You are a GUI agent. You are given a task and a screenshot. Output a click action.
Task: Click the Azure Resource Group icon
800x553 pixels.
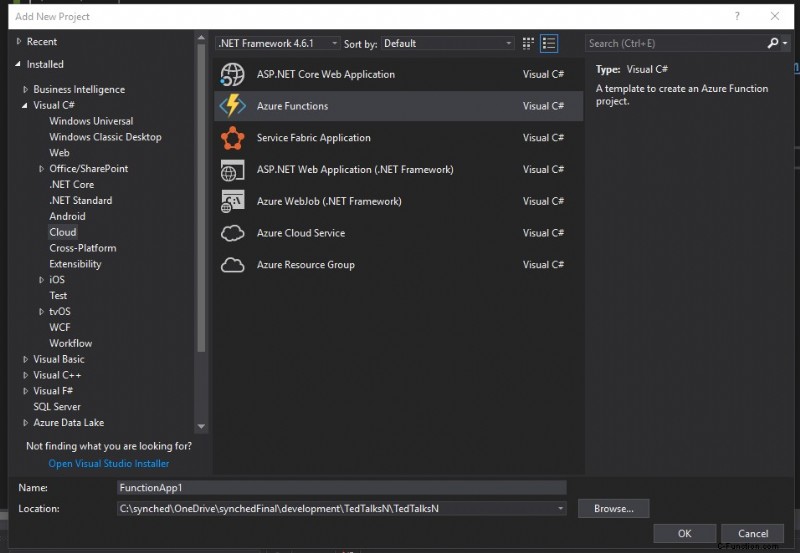pyautogui.click(x=232, y=265)
